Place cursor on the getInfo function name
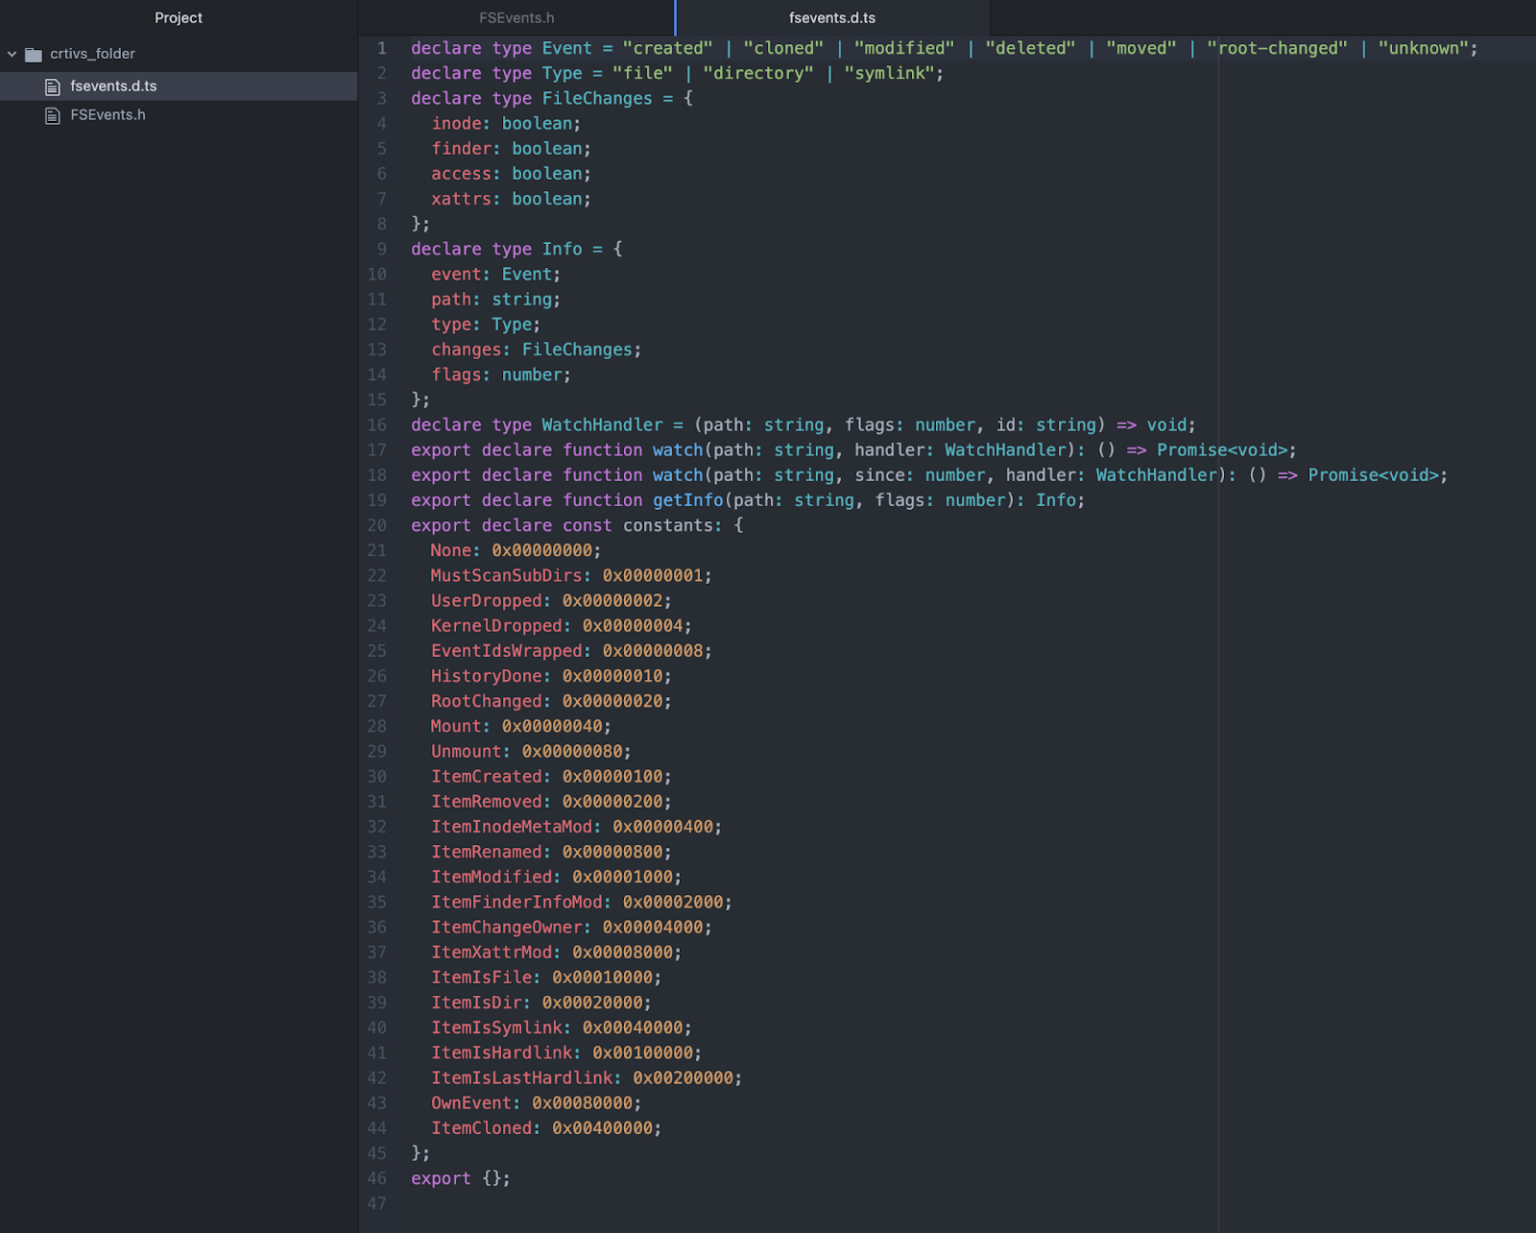Screen dimensions: 1536x1233 tap(687, 500)
